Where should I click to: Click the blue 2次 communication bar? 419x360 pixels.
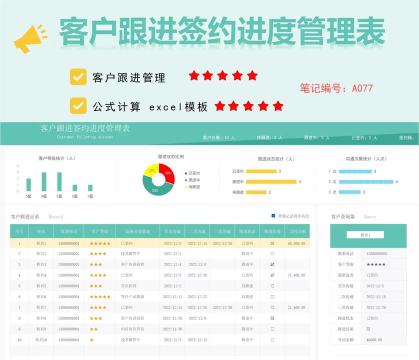(x=366, y=182)
